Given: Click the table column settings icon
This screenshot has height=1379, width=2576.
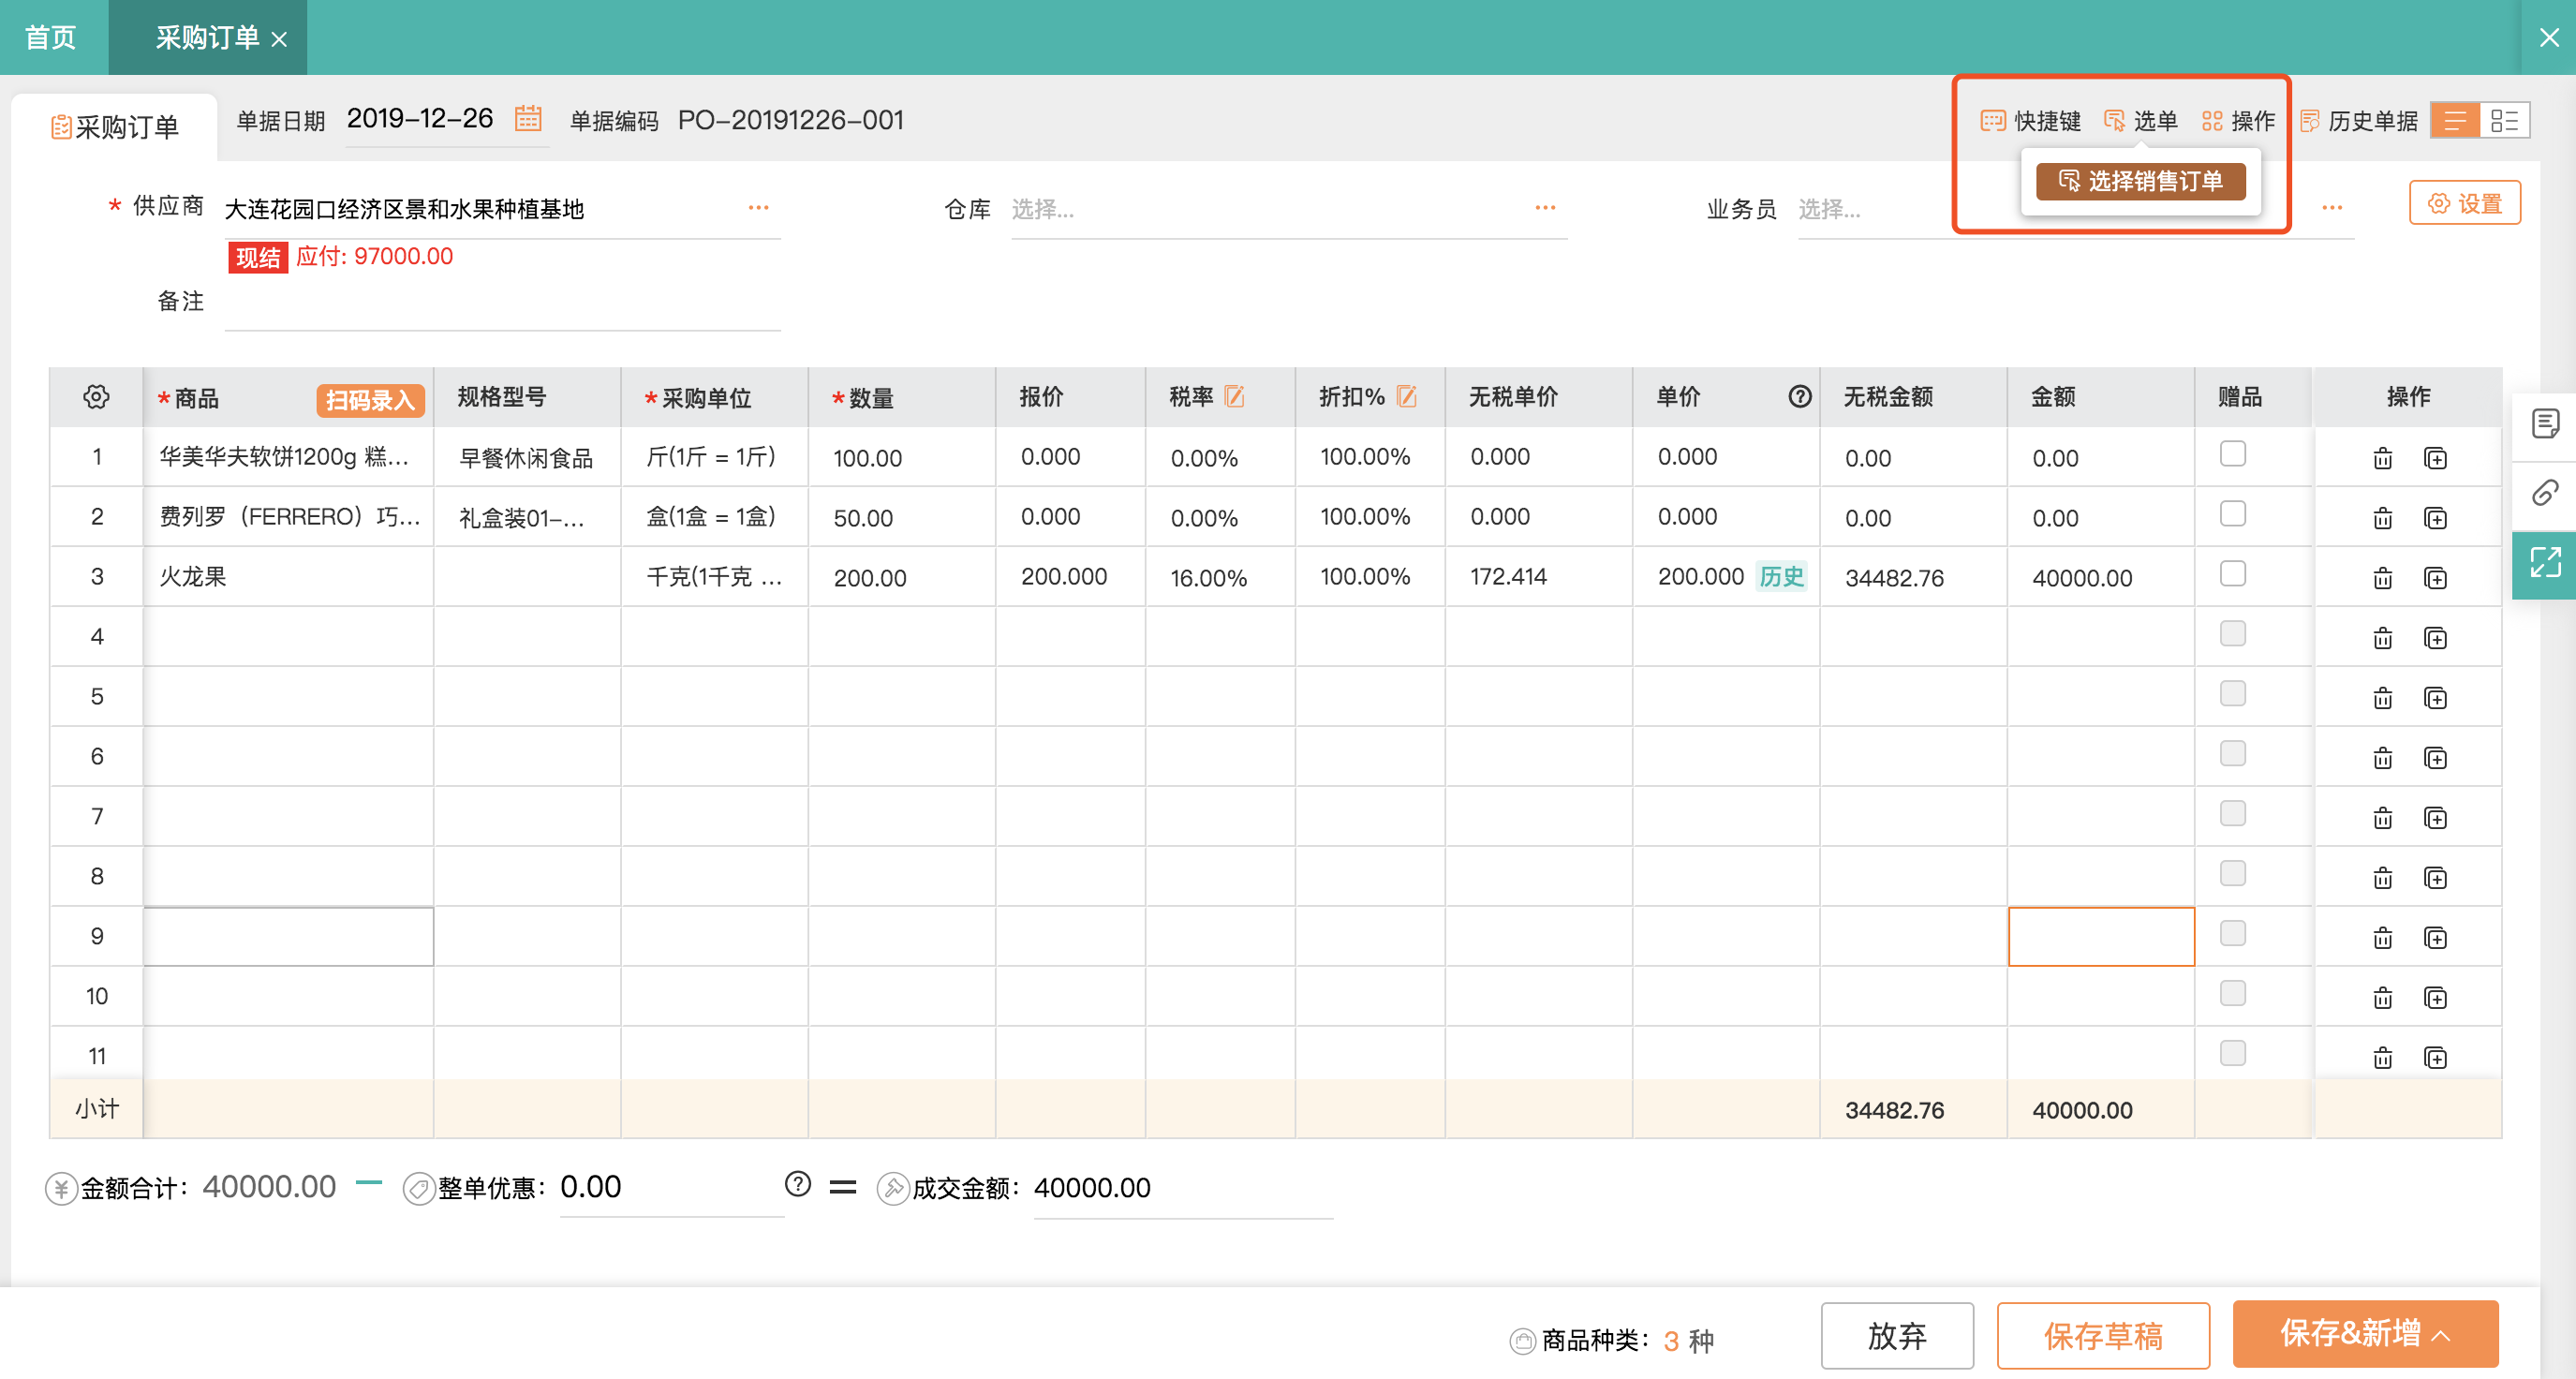Looking at the screenshot, I should [97, 397].
